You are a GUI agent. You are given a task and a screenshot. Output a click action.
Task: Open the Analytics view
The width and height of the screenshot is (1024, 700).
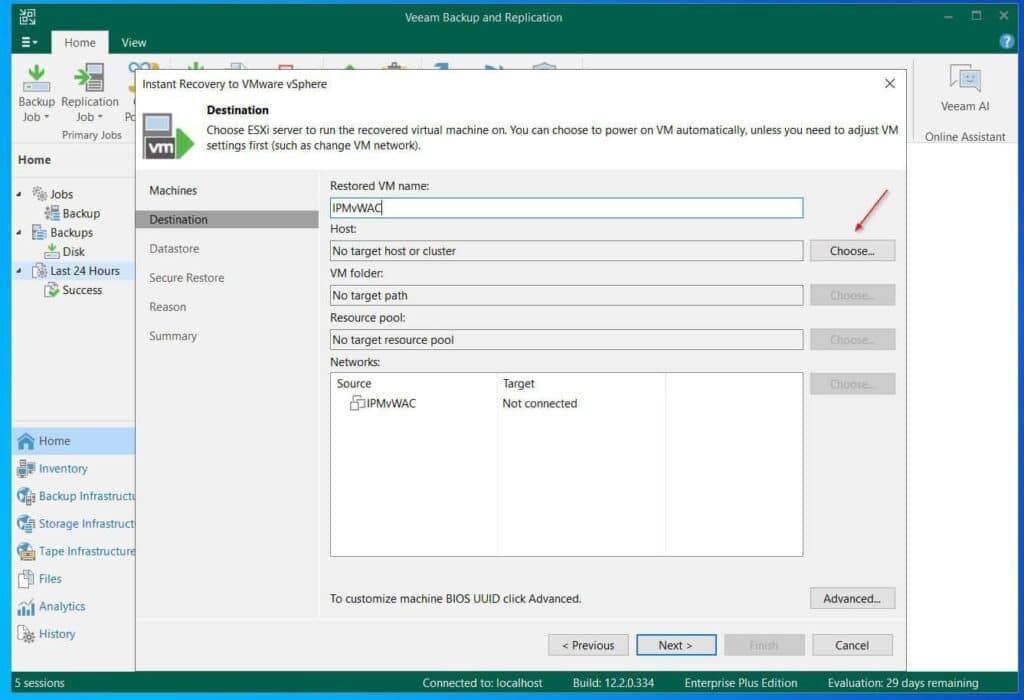pos(73,606)
